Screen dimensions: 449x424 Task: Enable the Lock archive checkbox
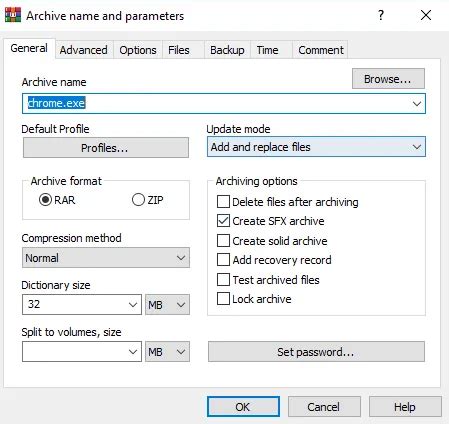coord(223,299)
